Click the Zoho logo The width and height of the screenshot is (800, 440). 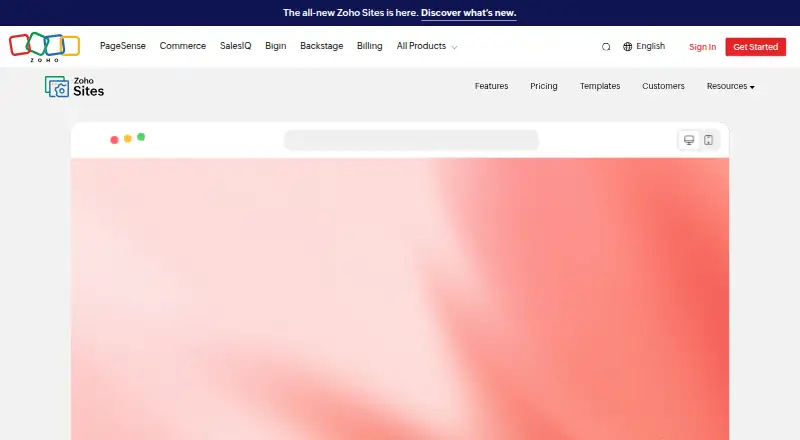(44, 47)
